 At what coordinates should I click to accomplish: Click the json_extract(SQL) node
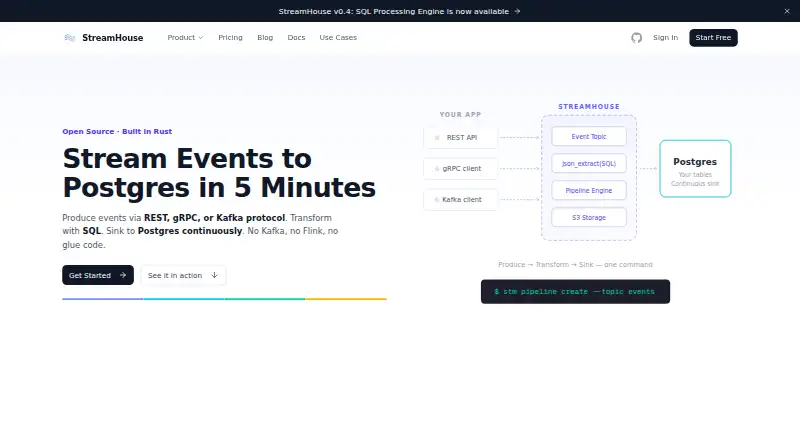click(x=589, y=163)
